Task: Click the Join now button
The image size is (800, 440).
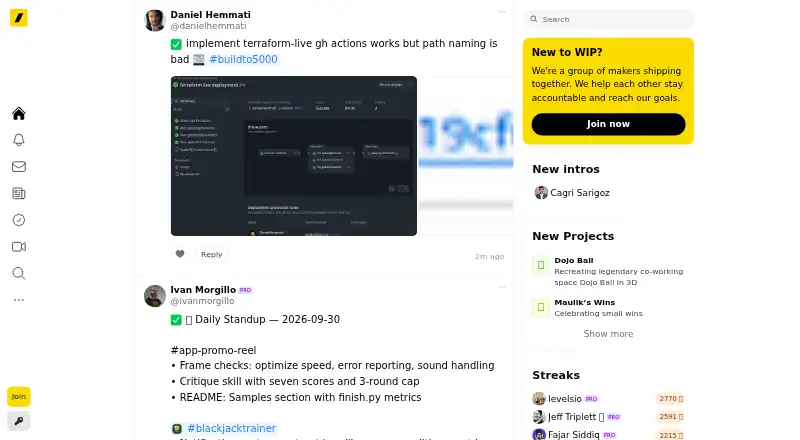Action: (x=608, y=124)
